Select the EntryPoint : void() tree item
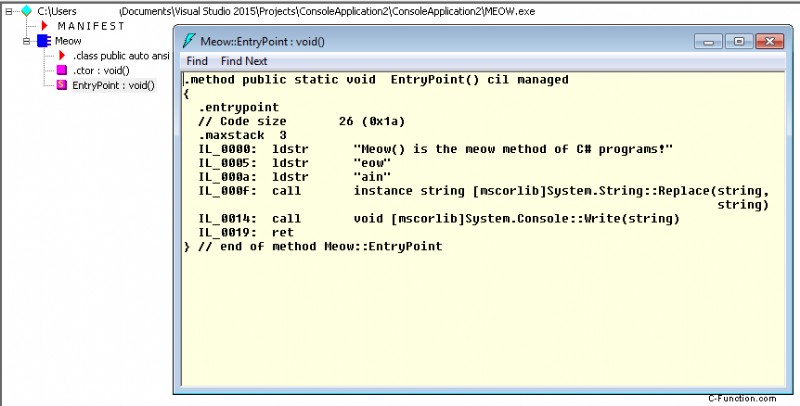Viewport: 800px width, 406px height. point(114,86)
